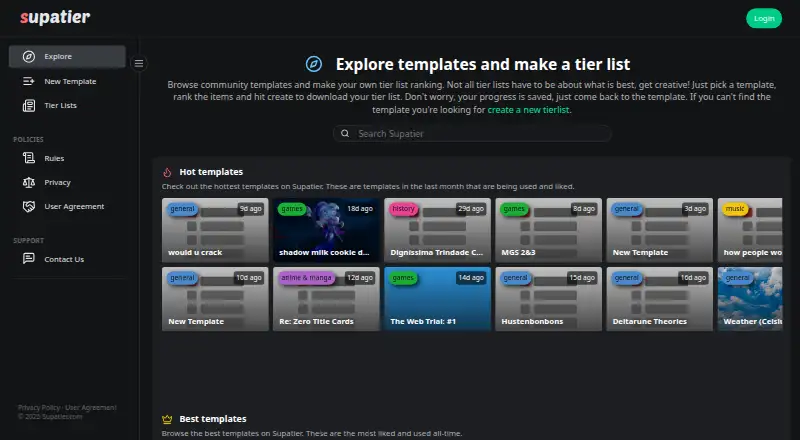Screen dimensions: 800x440
Task: Open the Privacy policy menu item
Action: 67,182
